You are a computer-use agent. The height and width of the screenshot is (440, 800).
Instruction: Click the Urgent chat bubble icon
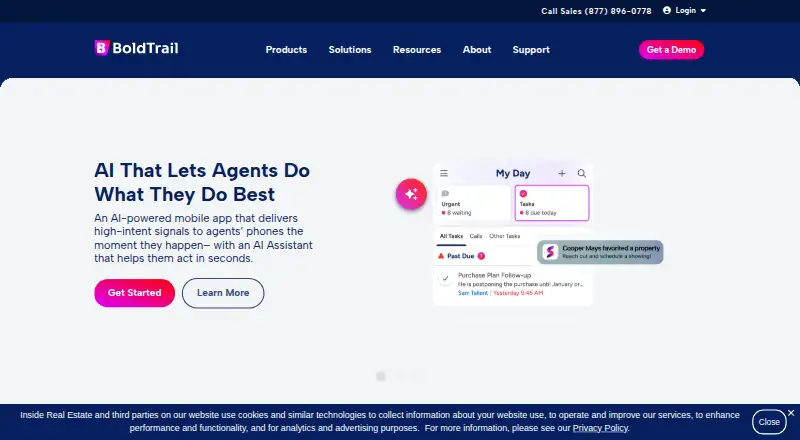(x=445, y=193)
